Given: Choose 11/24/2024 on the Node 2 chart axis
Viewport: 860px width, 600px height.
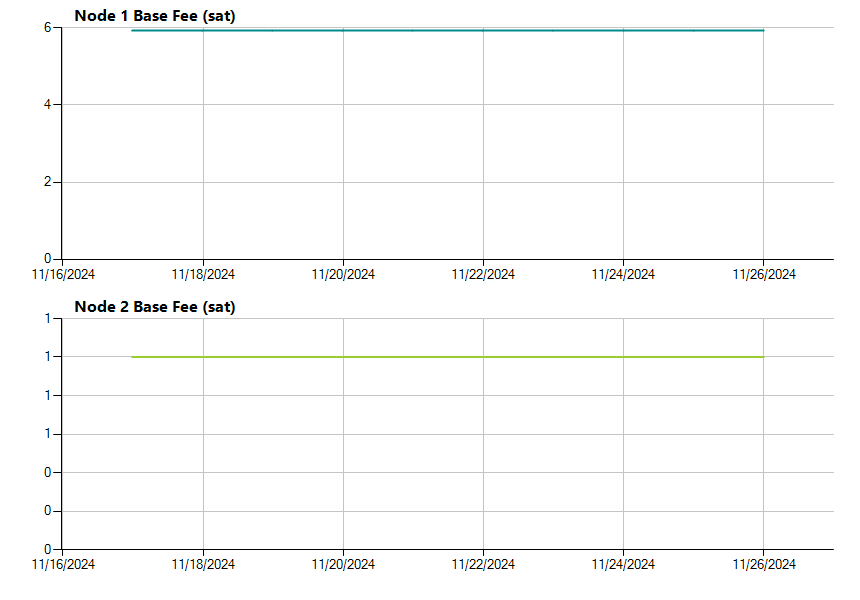Looking at the screenshot, I should (x=623, y=565).
